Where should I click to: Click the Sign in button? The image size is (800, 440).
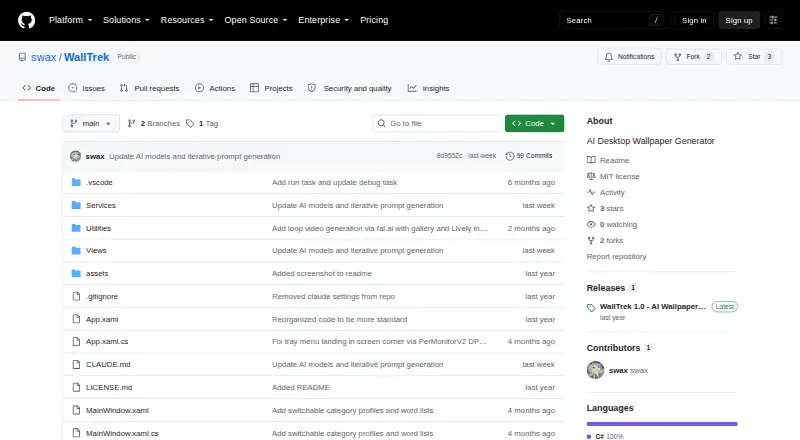click(694, 20)
